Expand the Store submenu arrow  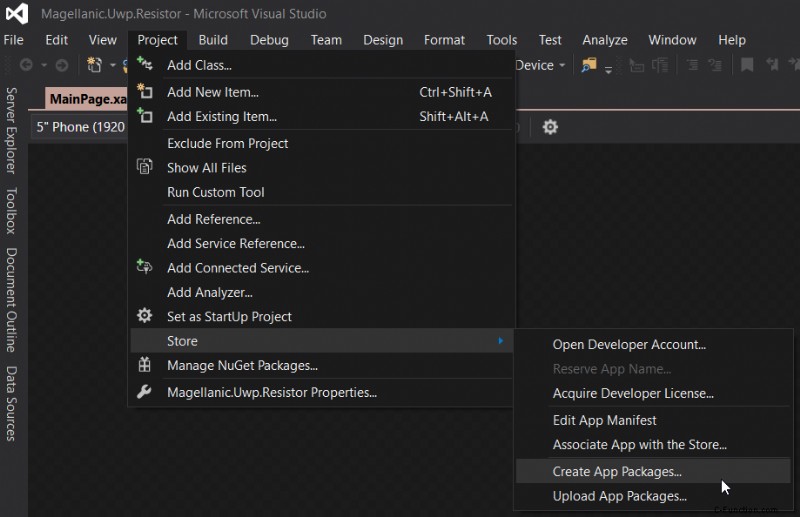[x=501, y=341]
